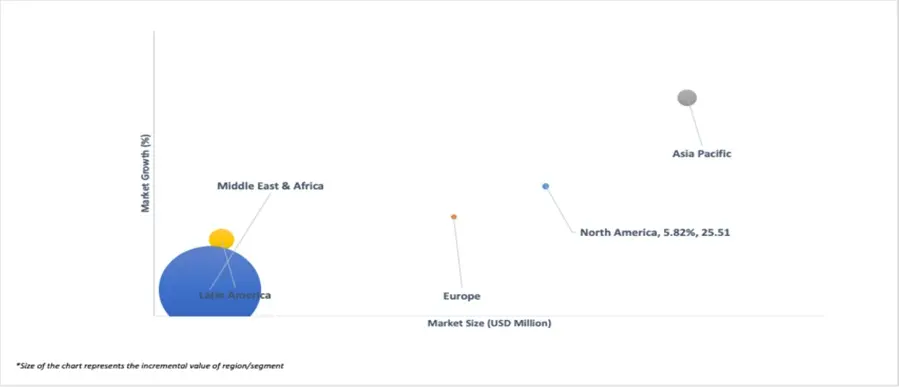Image resolution: width=899 pixels, height=388 pixels.
Task: Click the Asia Pacific data label
Action: point(702,154)
